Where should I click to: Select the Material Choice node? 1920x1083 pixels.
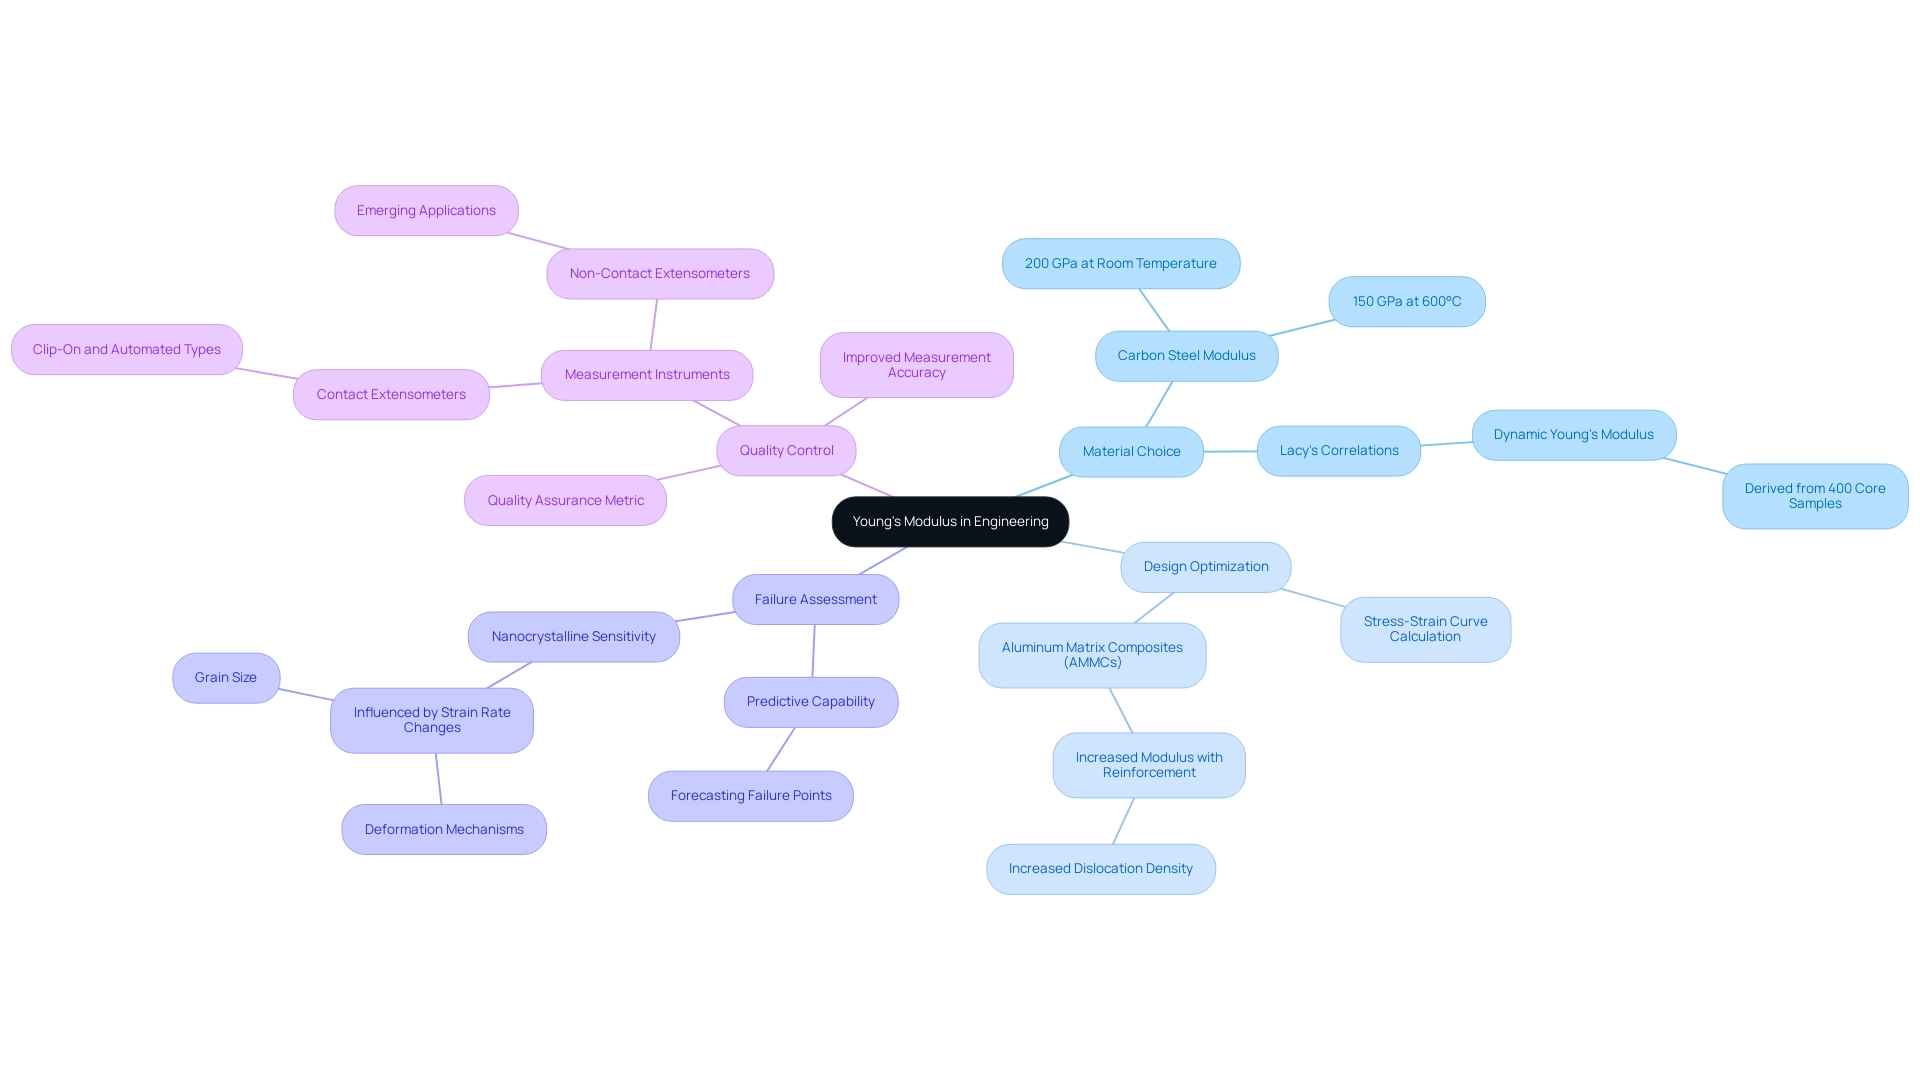[1131, 451]
